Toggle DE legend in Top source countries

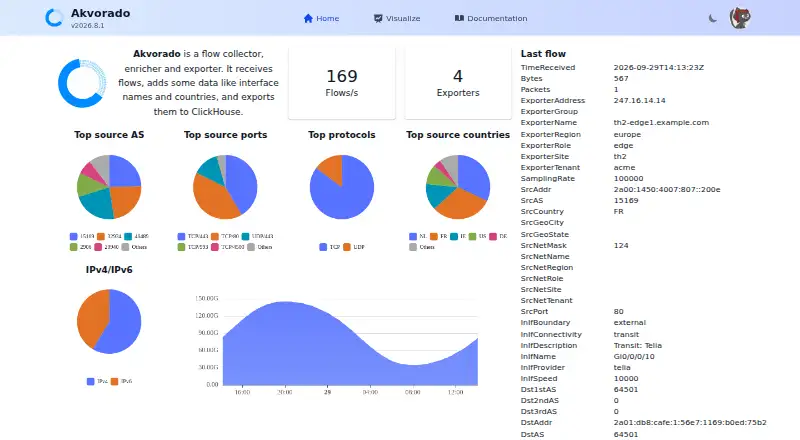click(498, 236)
